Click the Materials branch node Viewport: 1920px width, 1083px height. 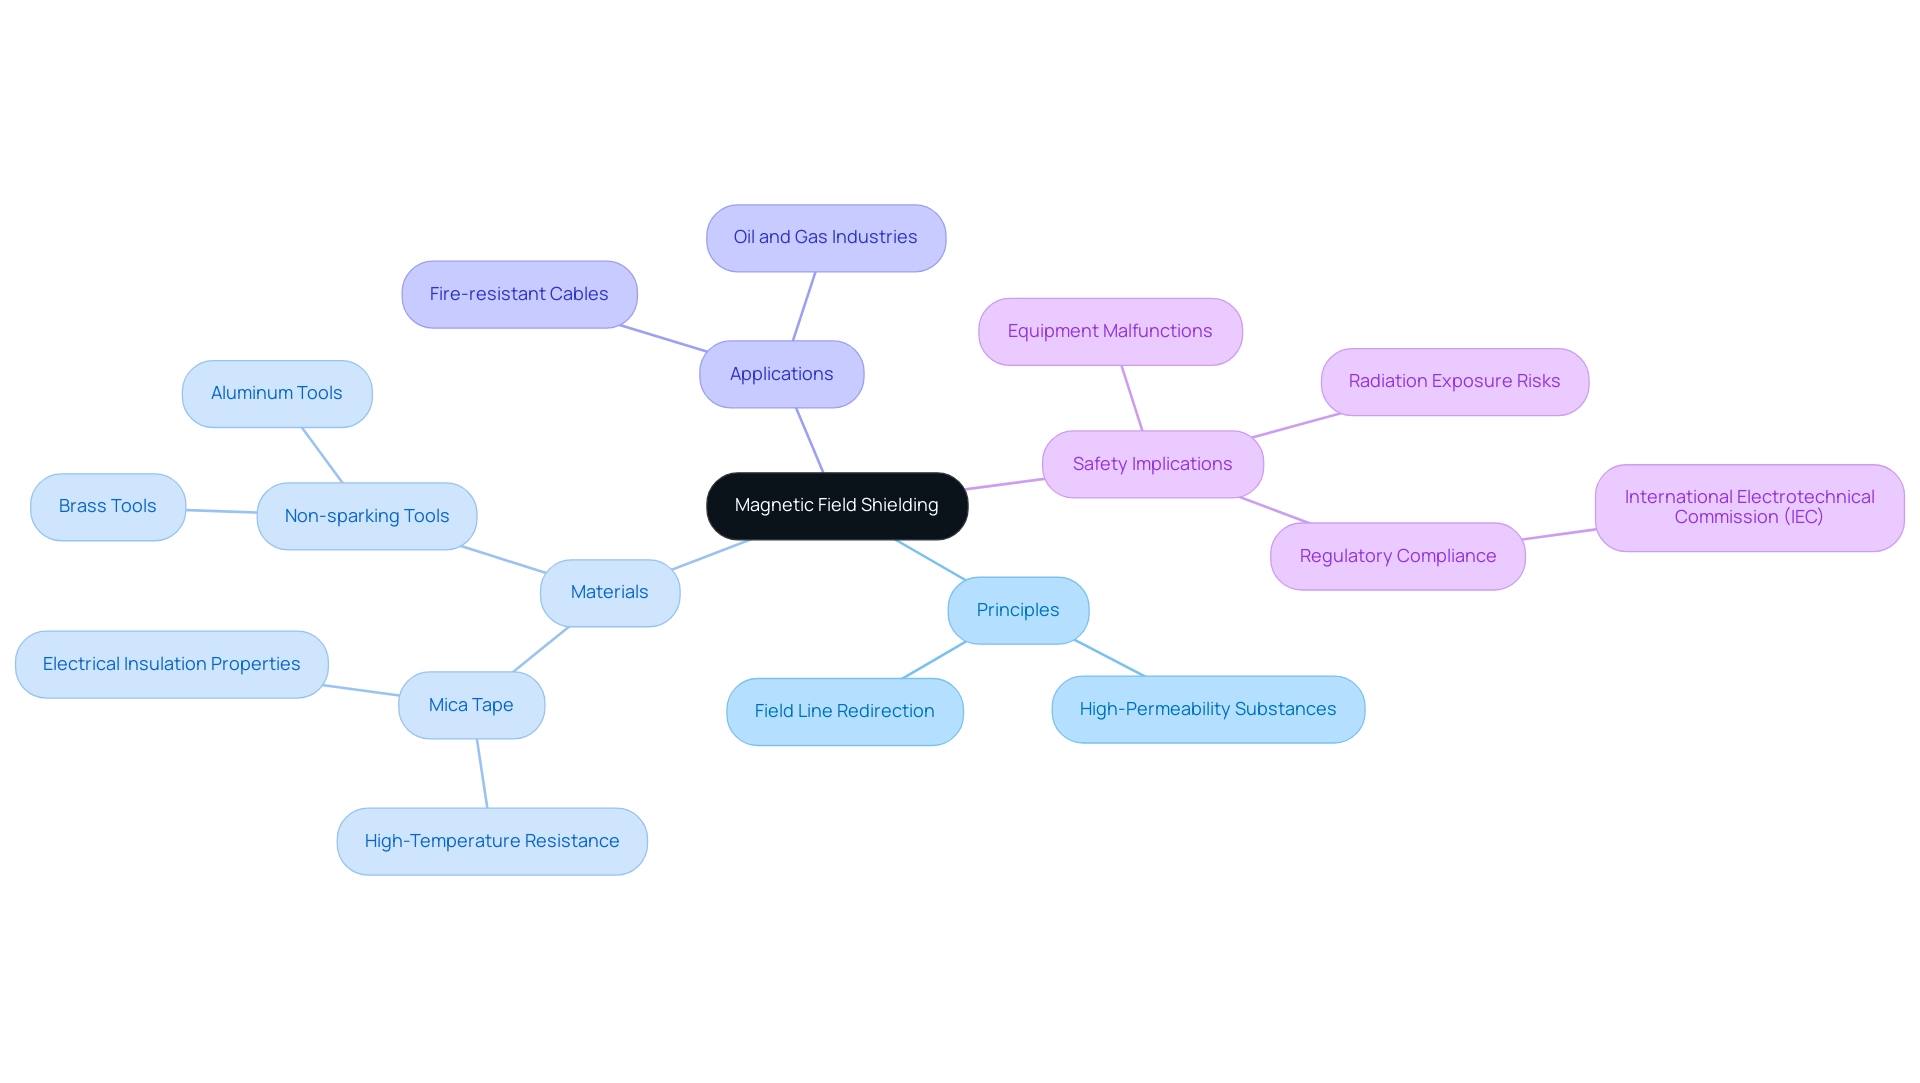611,590
